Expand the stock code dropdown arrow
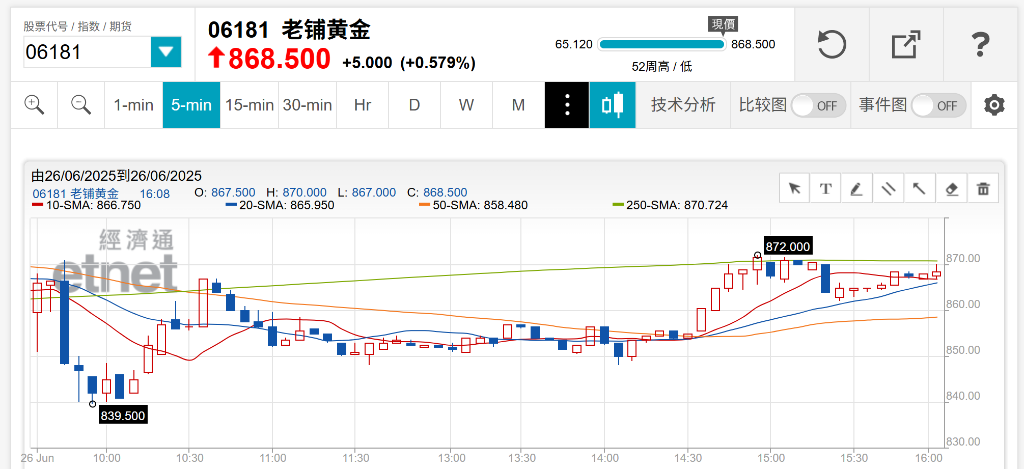 166,51
